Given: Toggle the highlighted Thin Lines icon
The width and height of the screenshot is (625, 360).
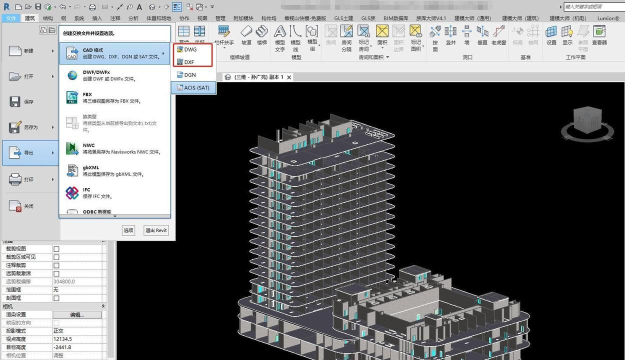Looking at the screenshot, I should coord(177,7).
